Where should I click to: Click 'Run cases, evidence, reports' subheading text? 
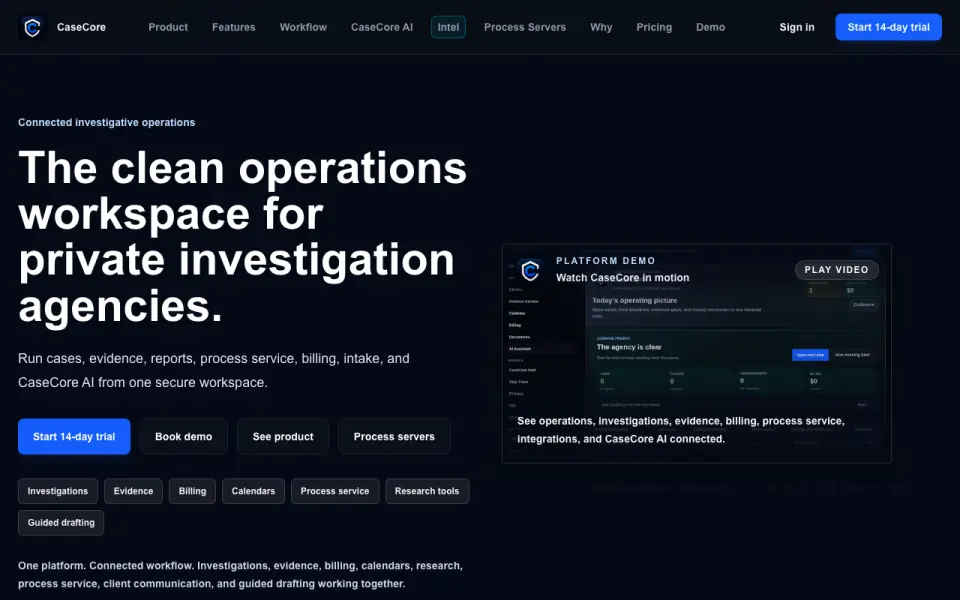[x=214, y=370]
